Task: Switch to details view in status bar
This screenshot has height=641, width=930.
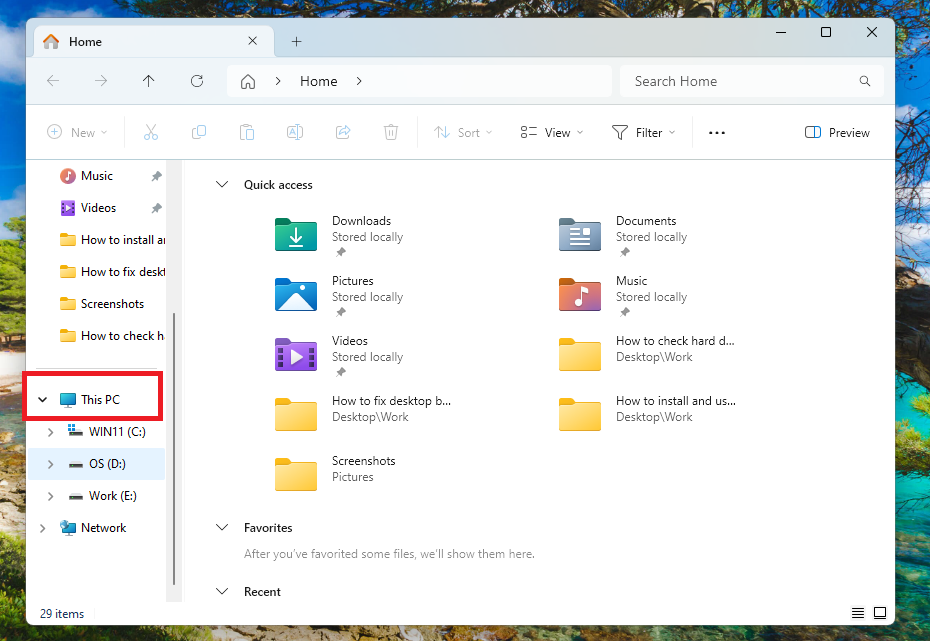Action: pos(858,612)
